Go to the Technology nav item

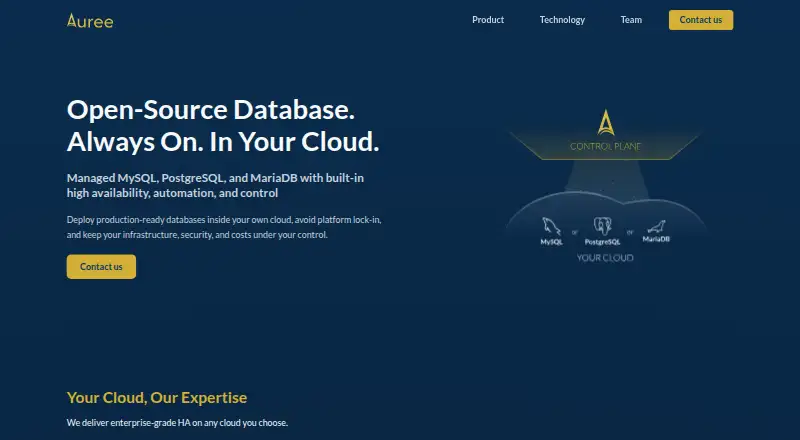562,20
